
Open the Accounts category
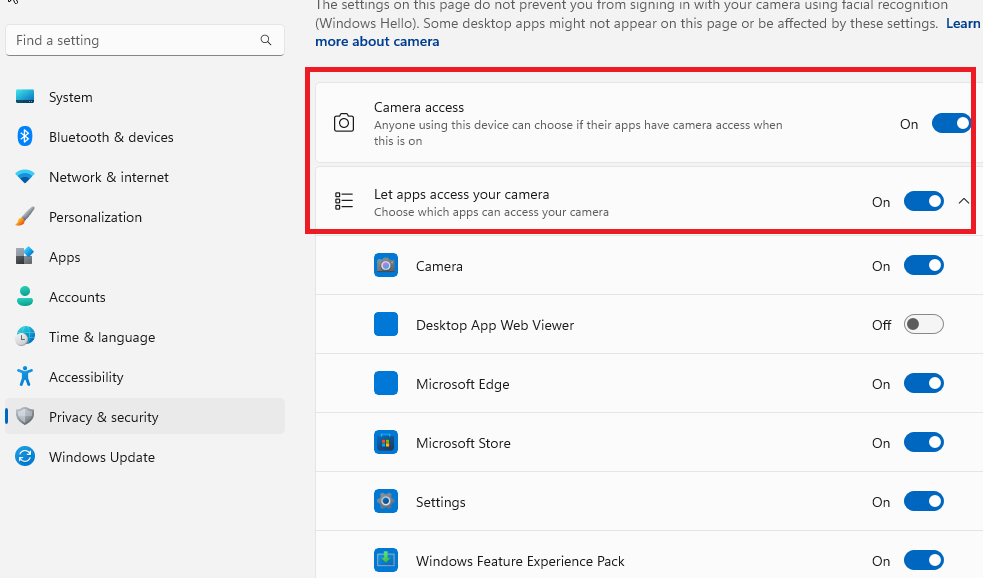[x=145, y=297]
